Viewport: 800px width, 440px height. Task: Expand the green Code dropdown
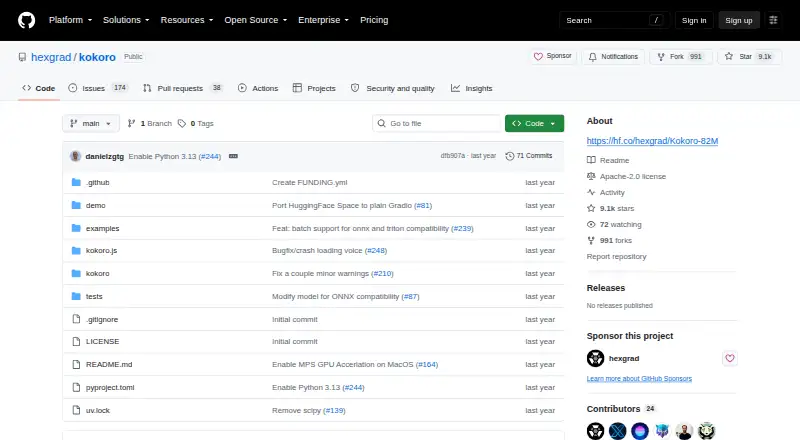click(534, 124)
